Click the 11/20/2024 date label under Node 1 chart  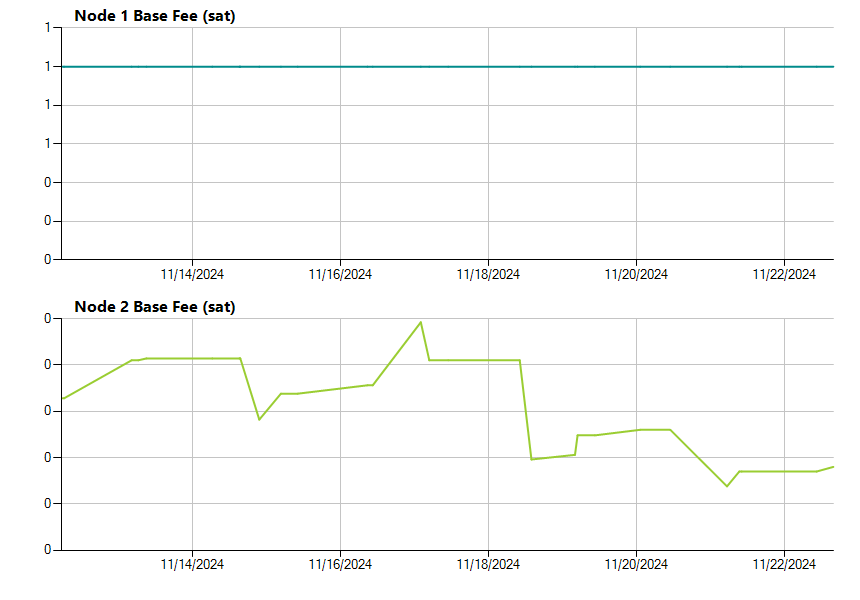636,274
